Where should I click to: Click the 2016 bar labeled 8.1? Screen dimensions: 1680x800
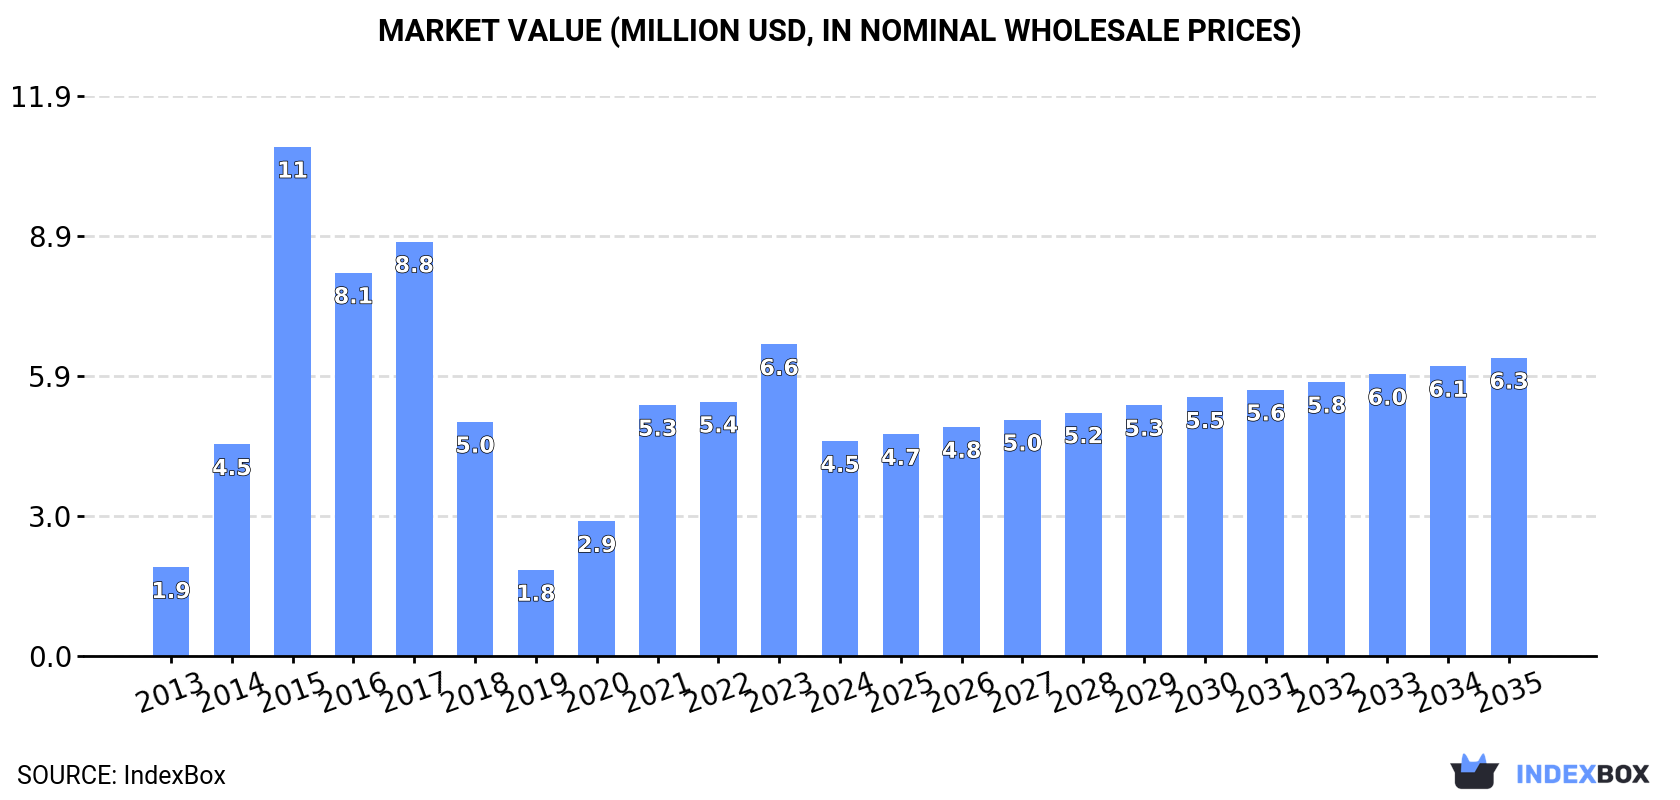click(353, 465)
